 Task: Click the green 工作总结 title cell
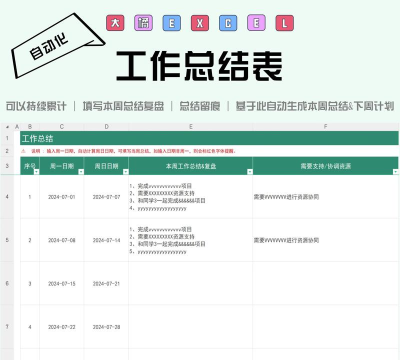coord(209,138)
